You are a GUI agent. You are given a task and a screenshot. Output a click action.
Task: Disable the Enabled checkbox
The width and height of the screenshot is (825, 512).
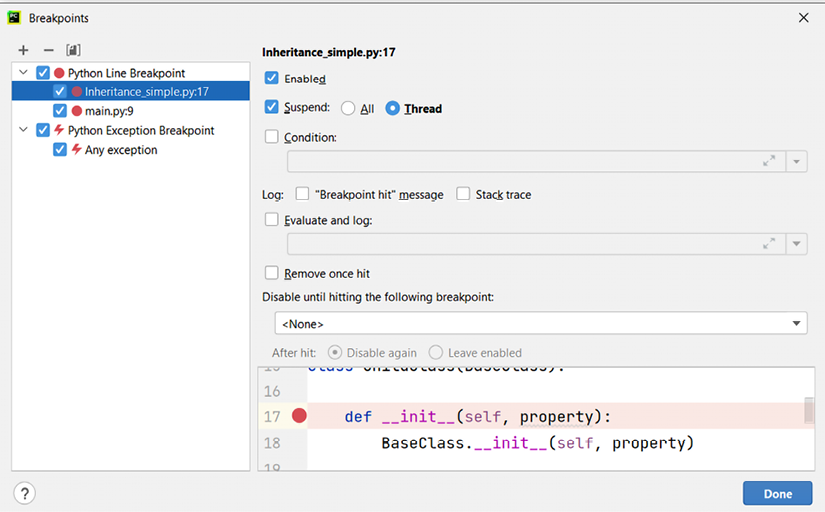(x=272, y=78)
